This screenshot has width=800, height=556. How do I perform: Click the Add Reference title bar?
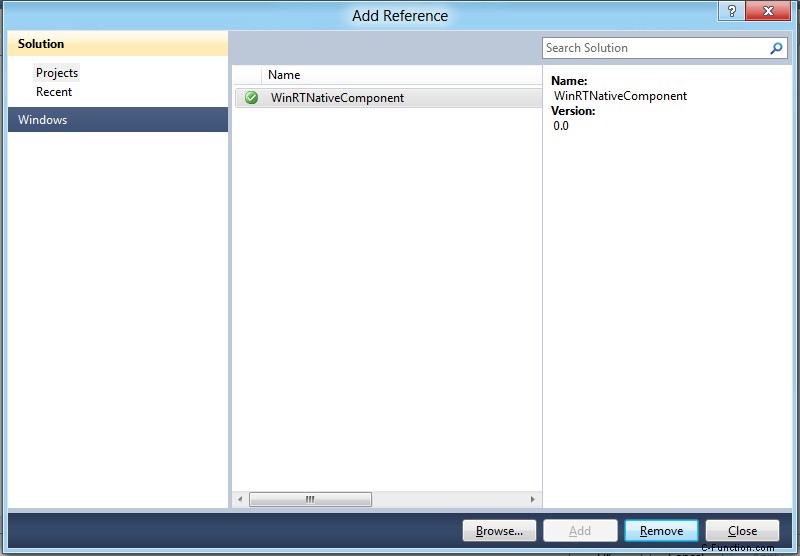400,15
